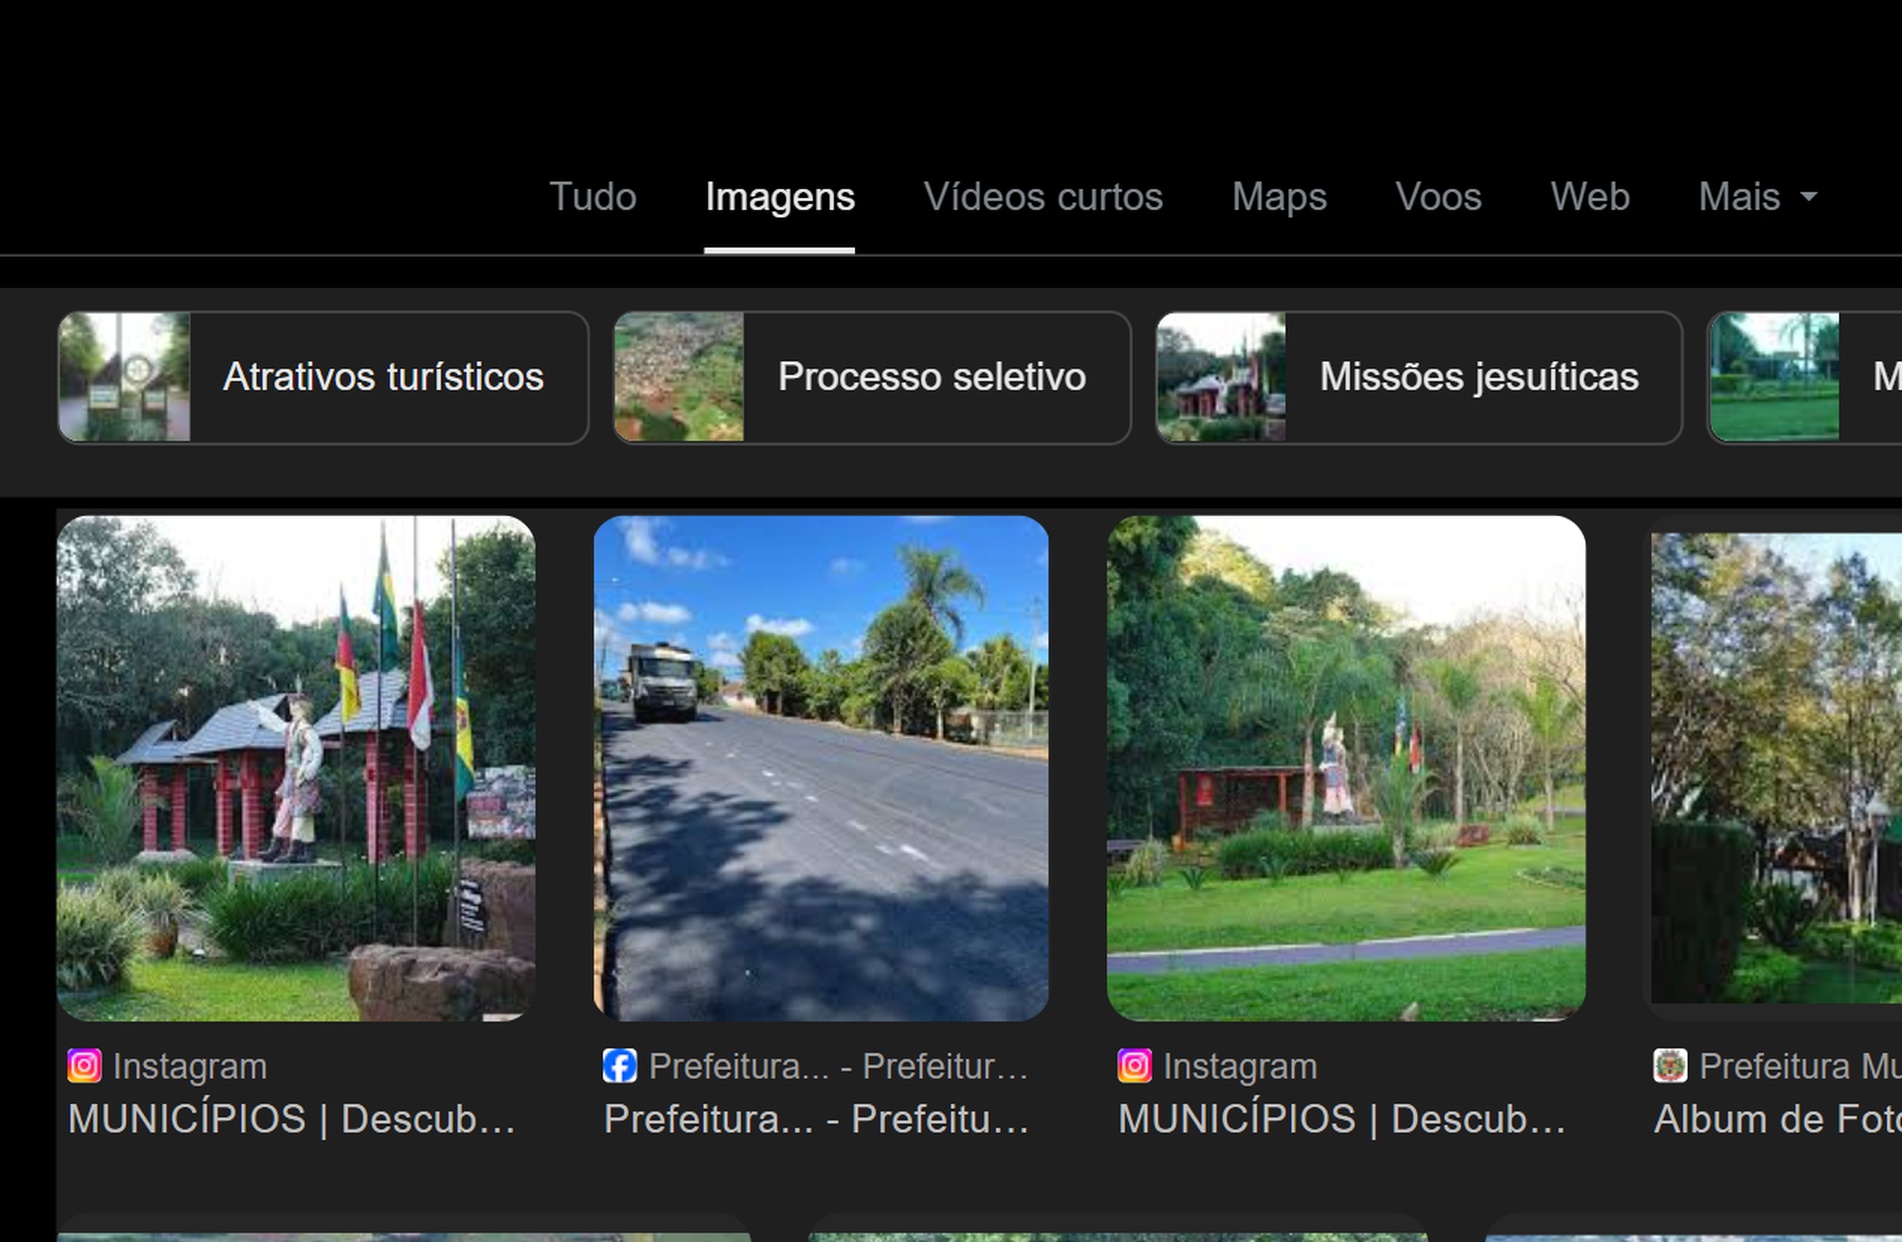1902x1242 pixels.
Task: Click Instagram icon under third image
Action: pos(1134,1066)
